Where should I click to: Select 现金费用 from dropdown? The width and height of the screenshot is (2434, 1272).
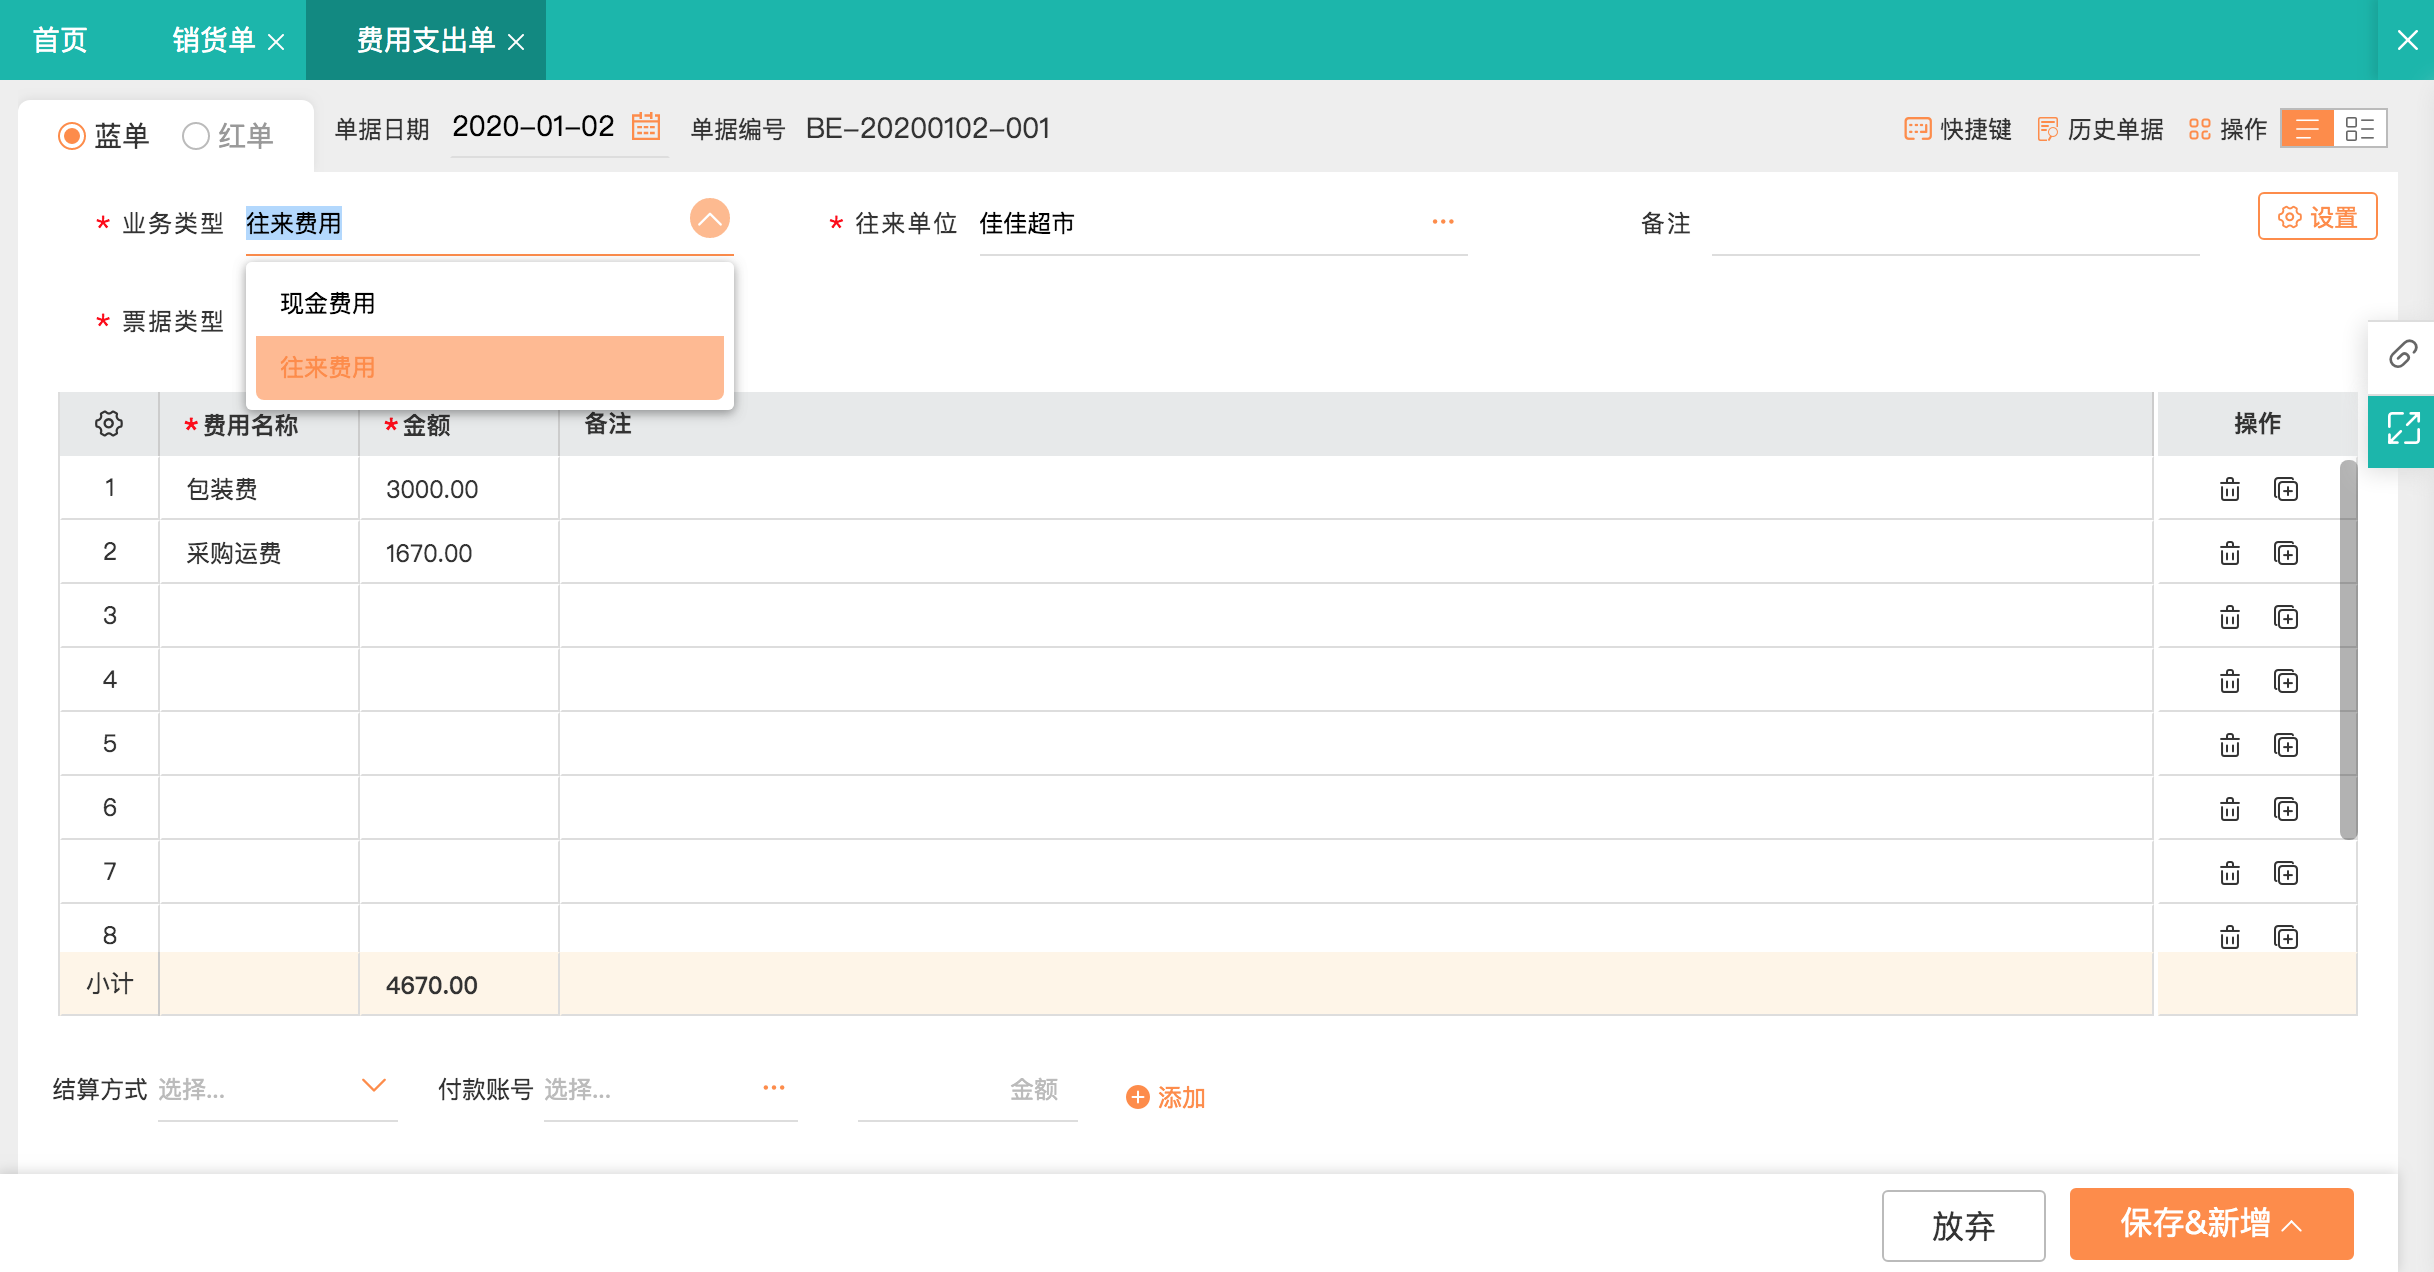pos(327,301)
